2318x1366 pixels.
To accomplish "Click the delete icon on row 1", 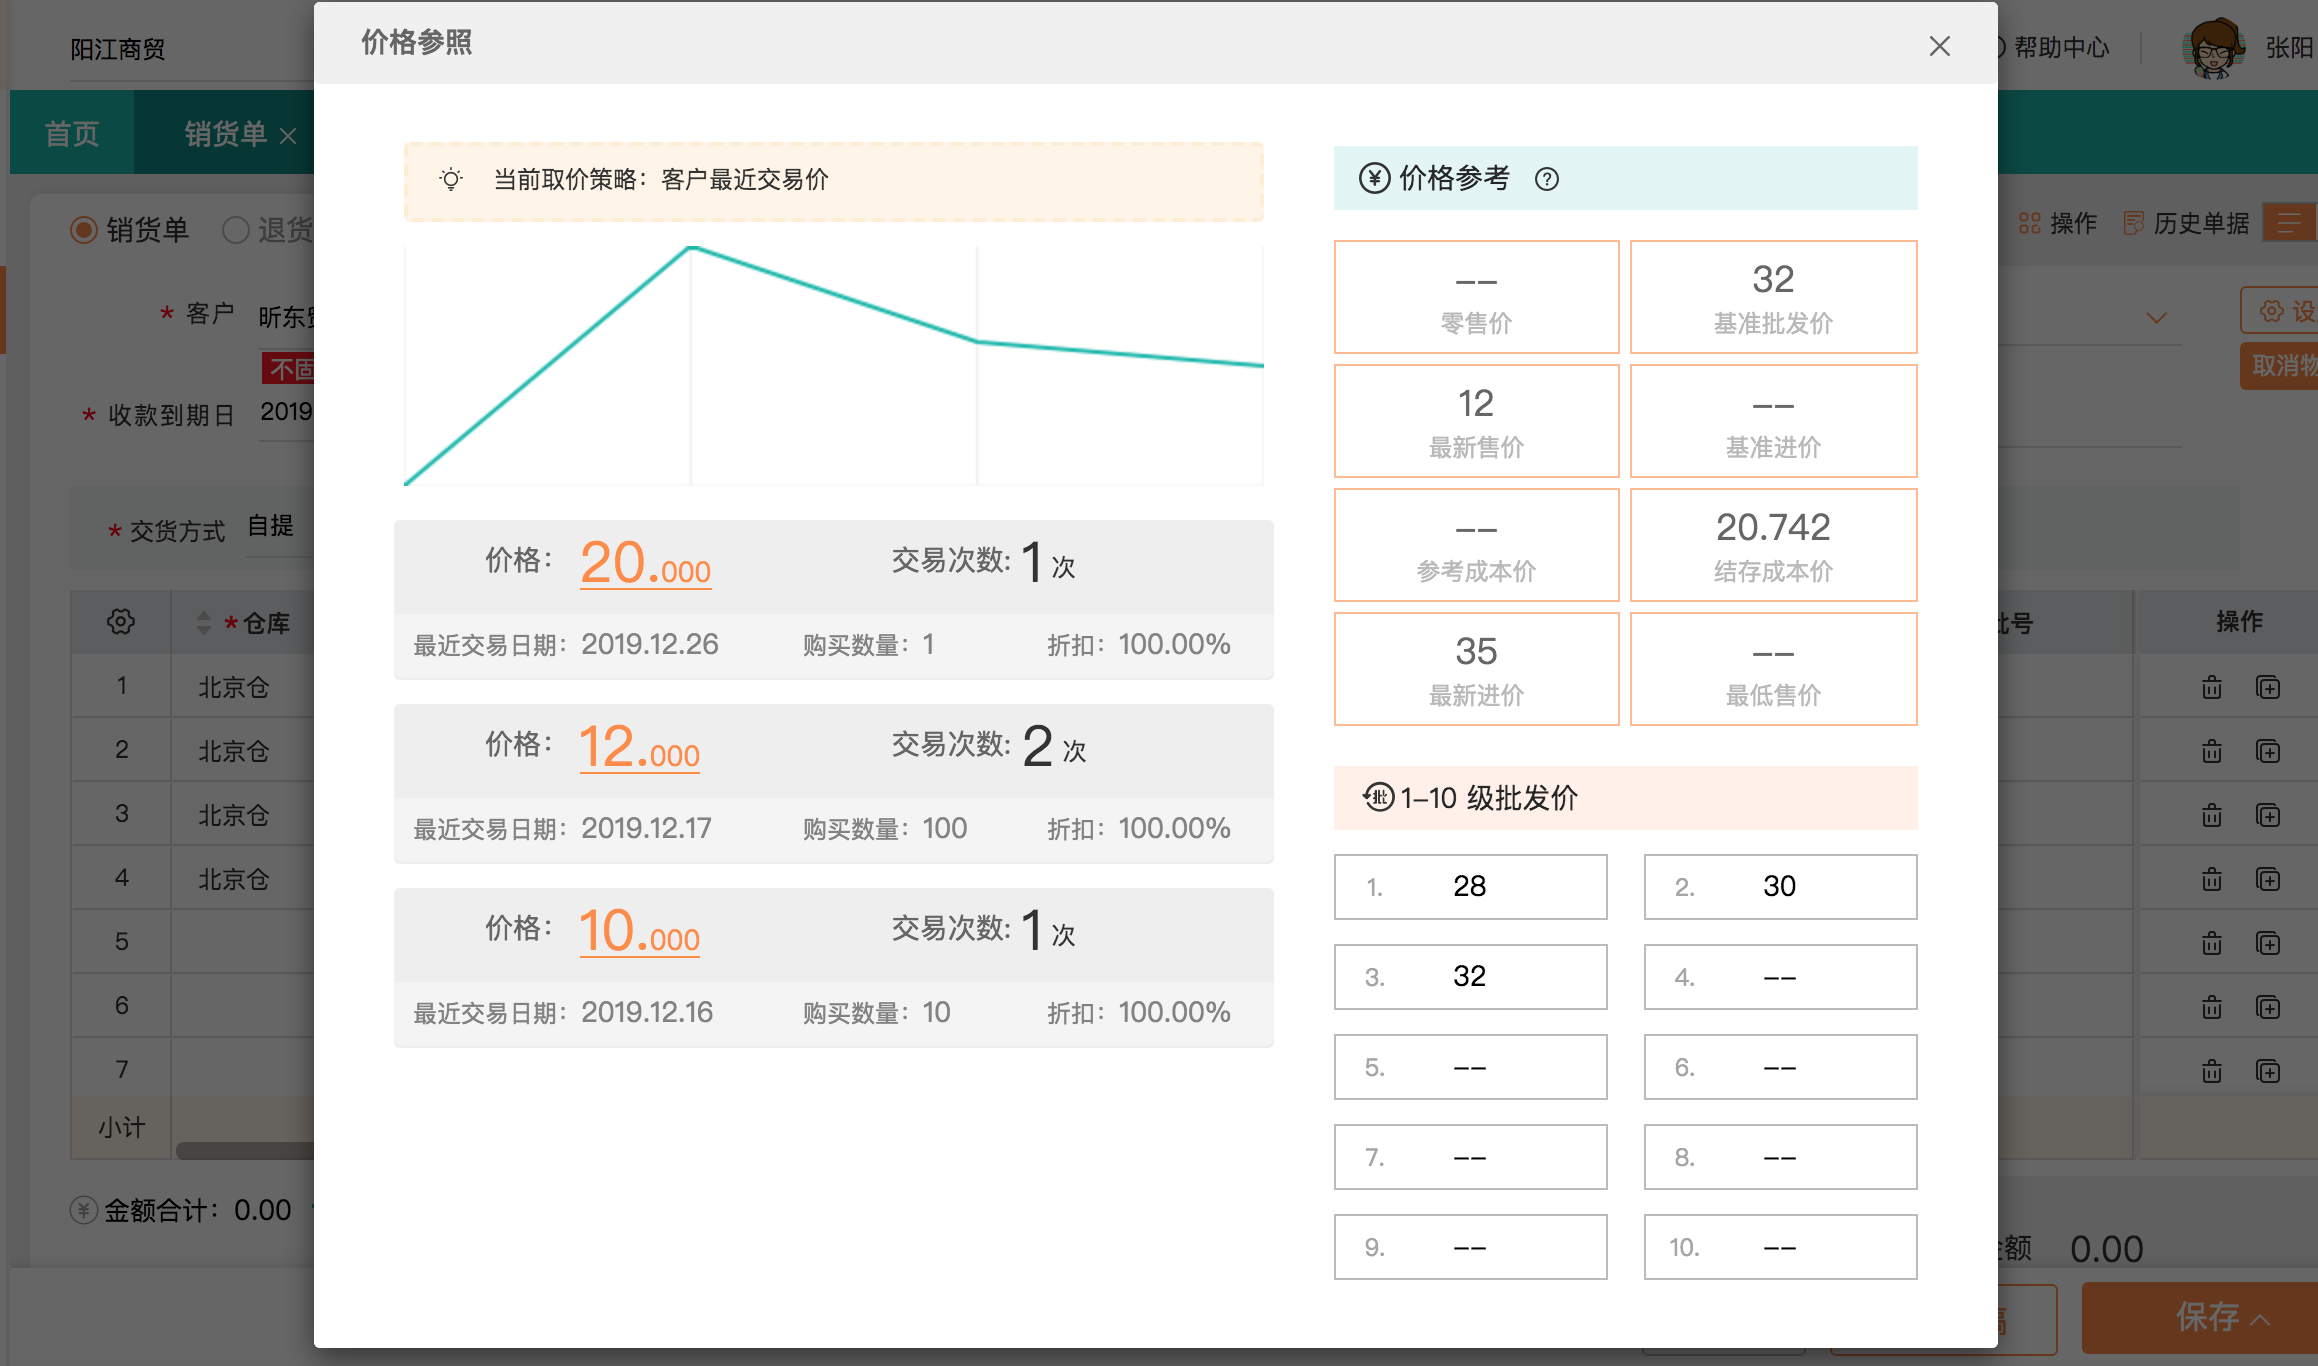I will click(2212, 685).
